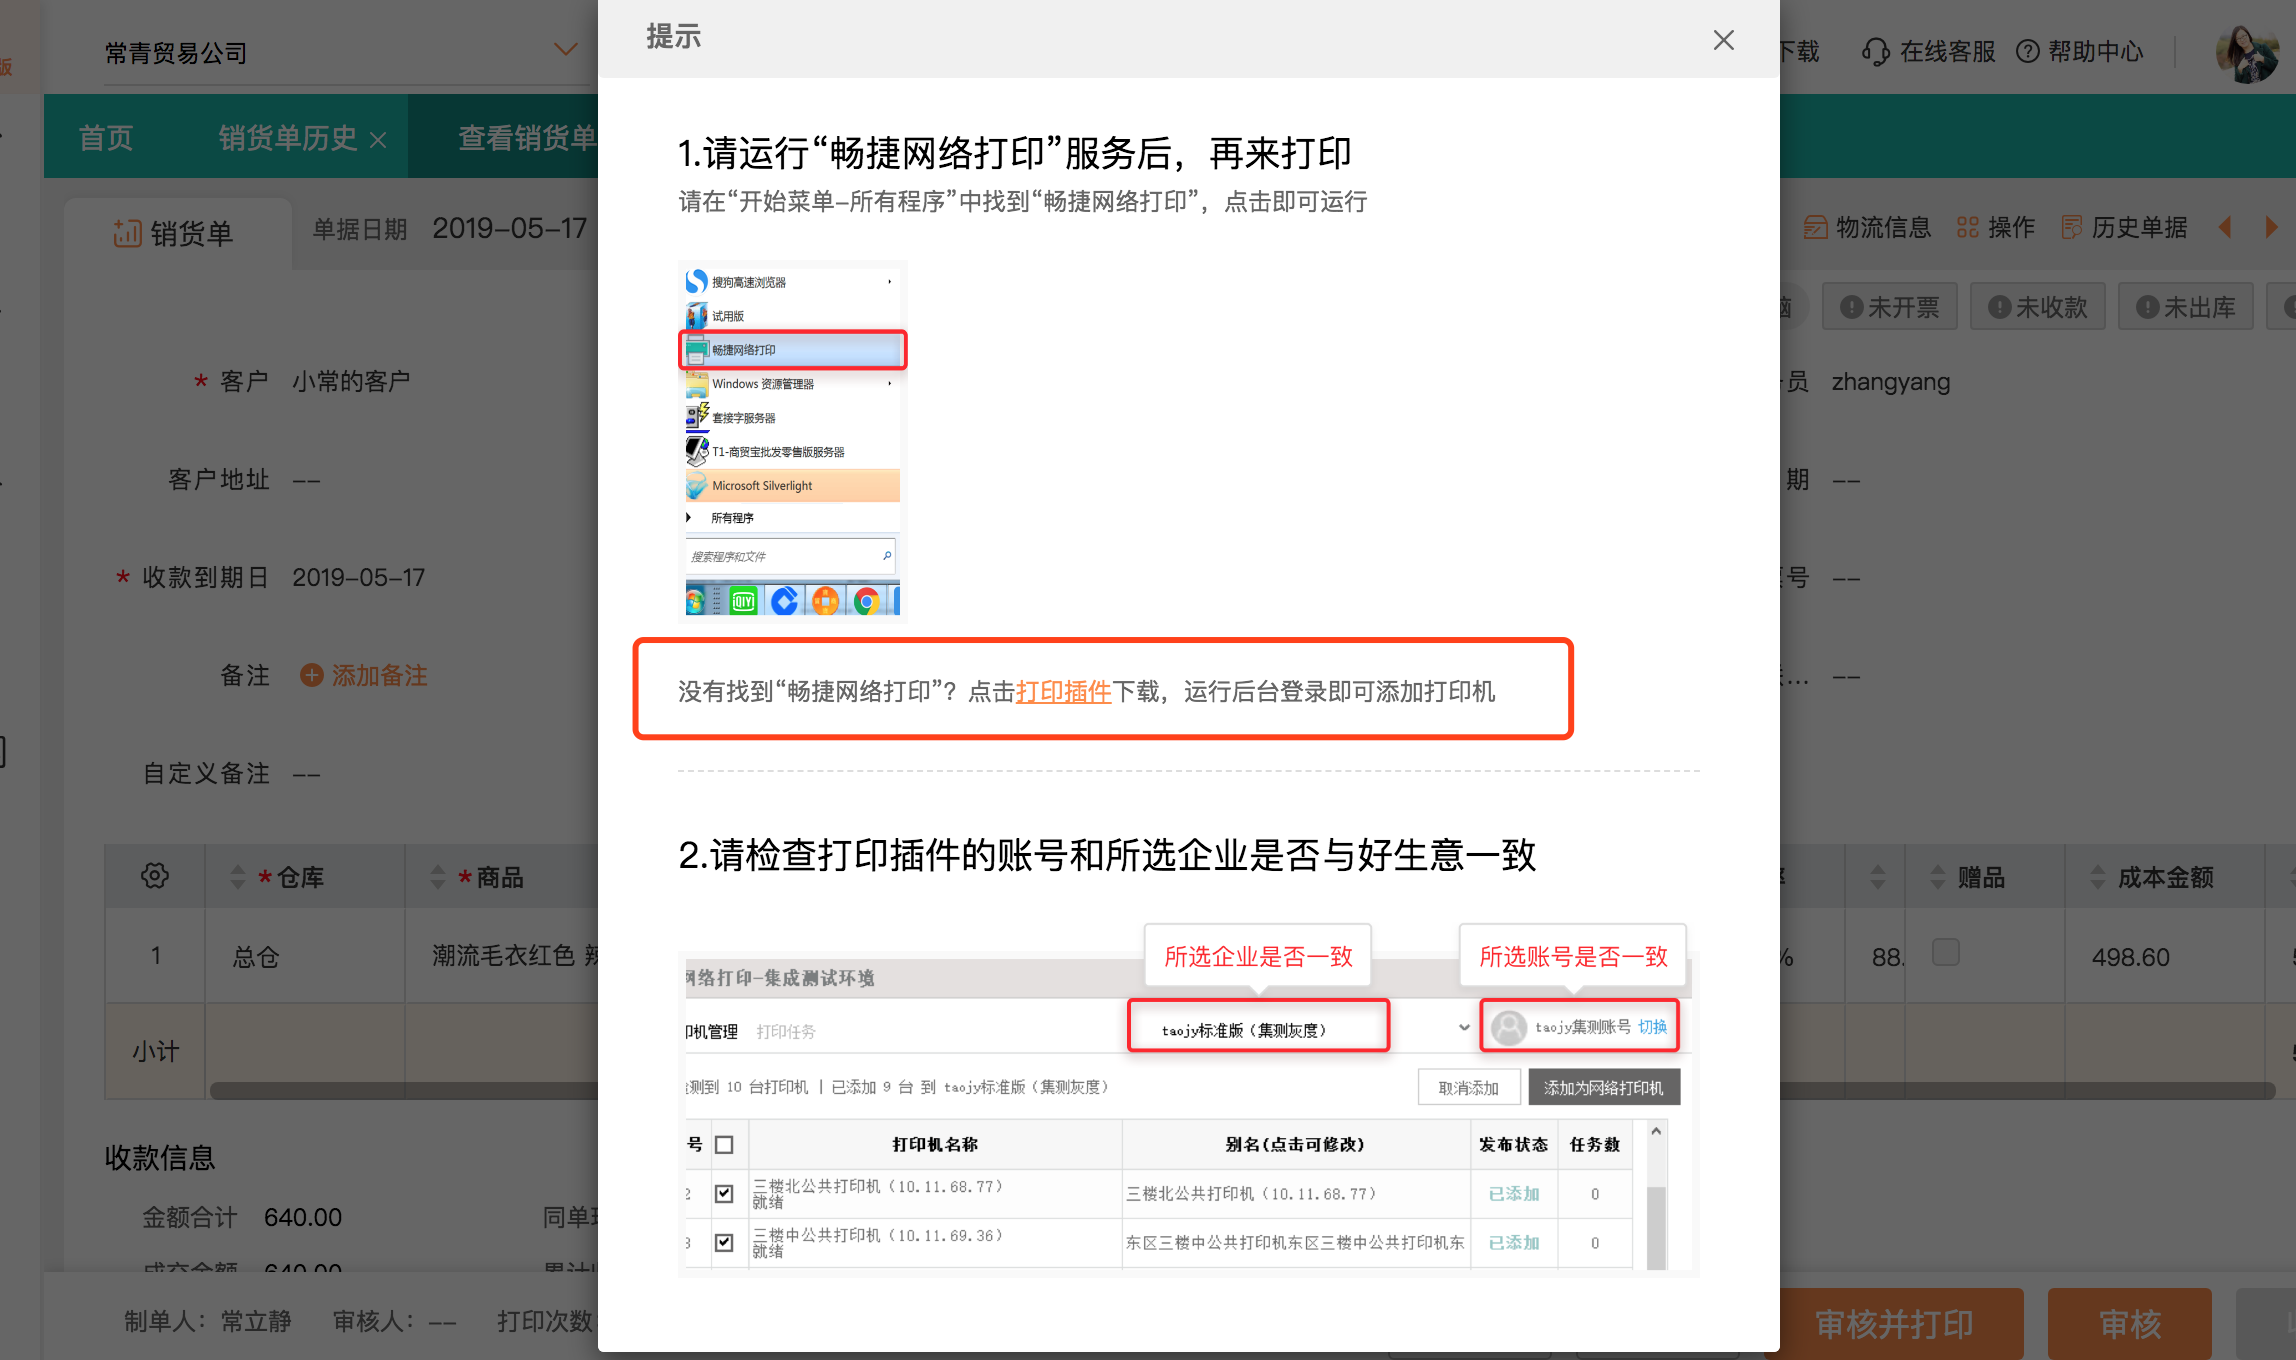2296x1360 pixels.
Task: Toggle printer checkbox row 三棱北公共打印机
Action: pyautogui.click(x=725, y=1193)
